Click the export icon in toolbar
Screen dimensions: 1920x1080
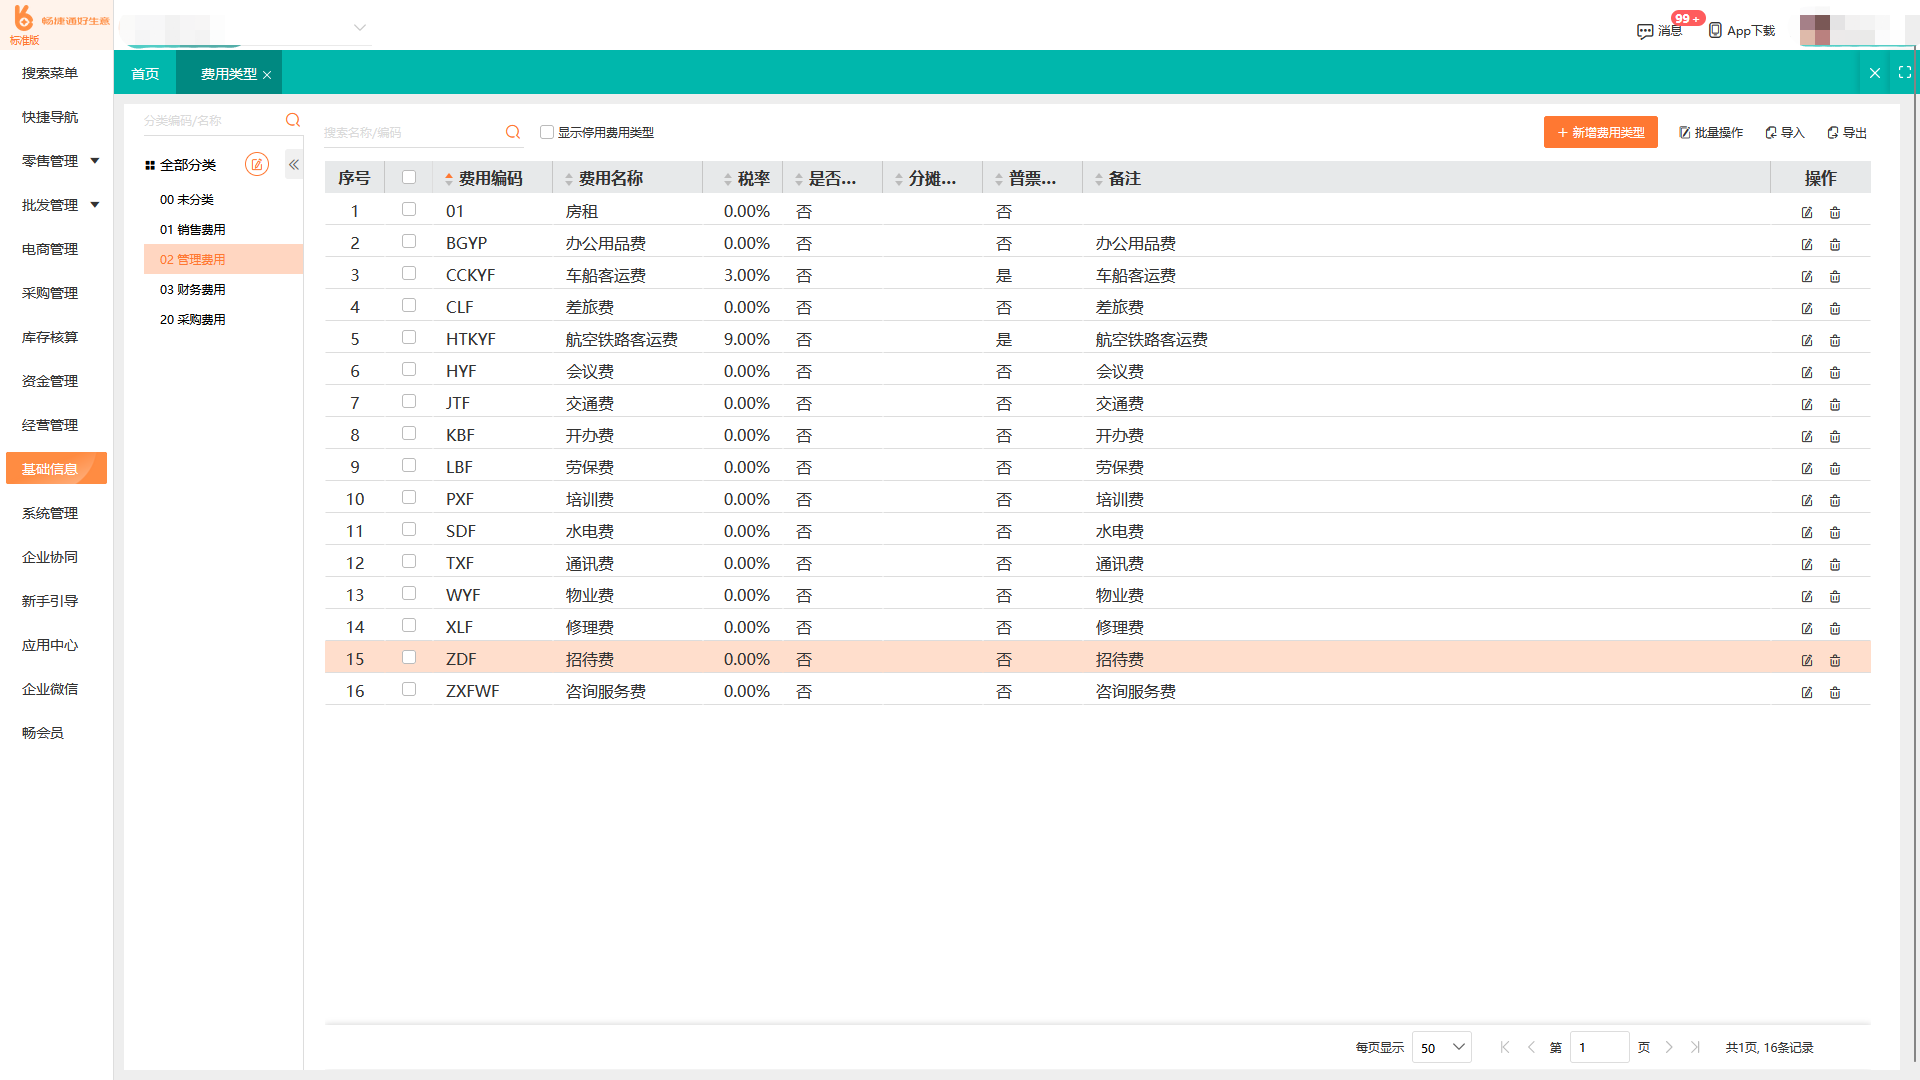pos(1846,131)
